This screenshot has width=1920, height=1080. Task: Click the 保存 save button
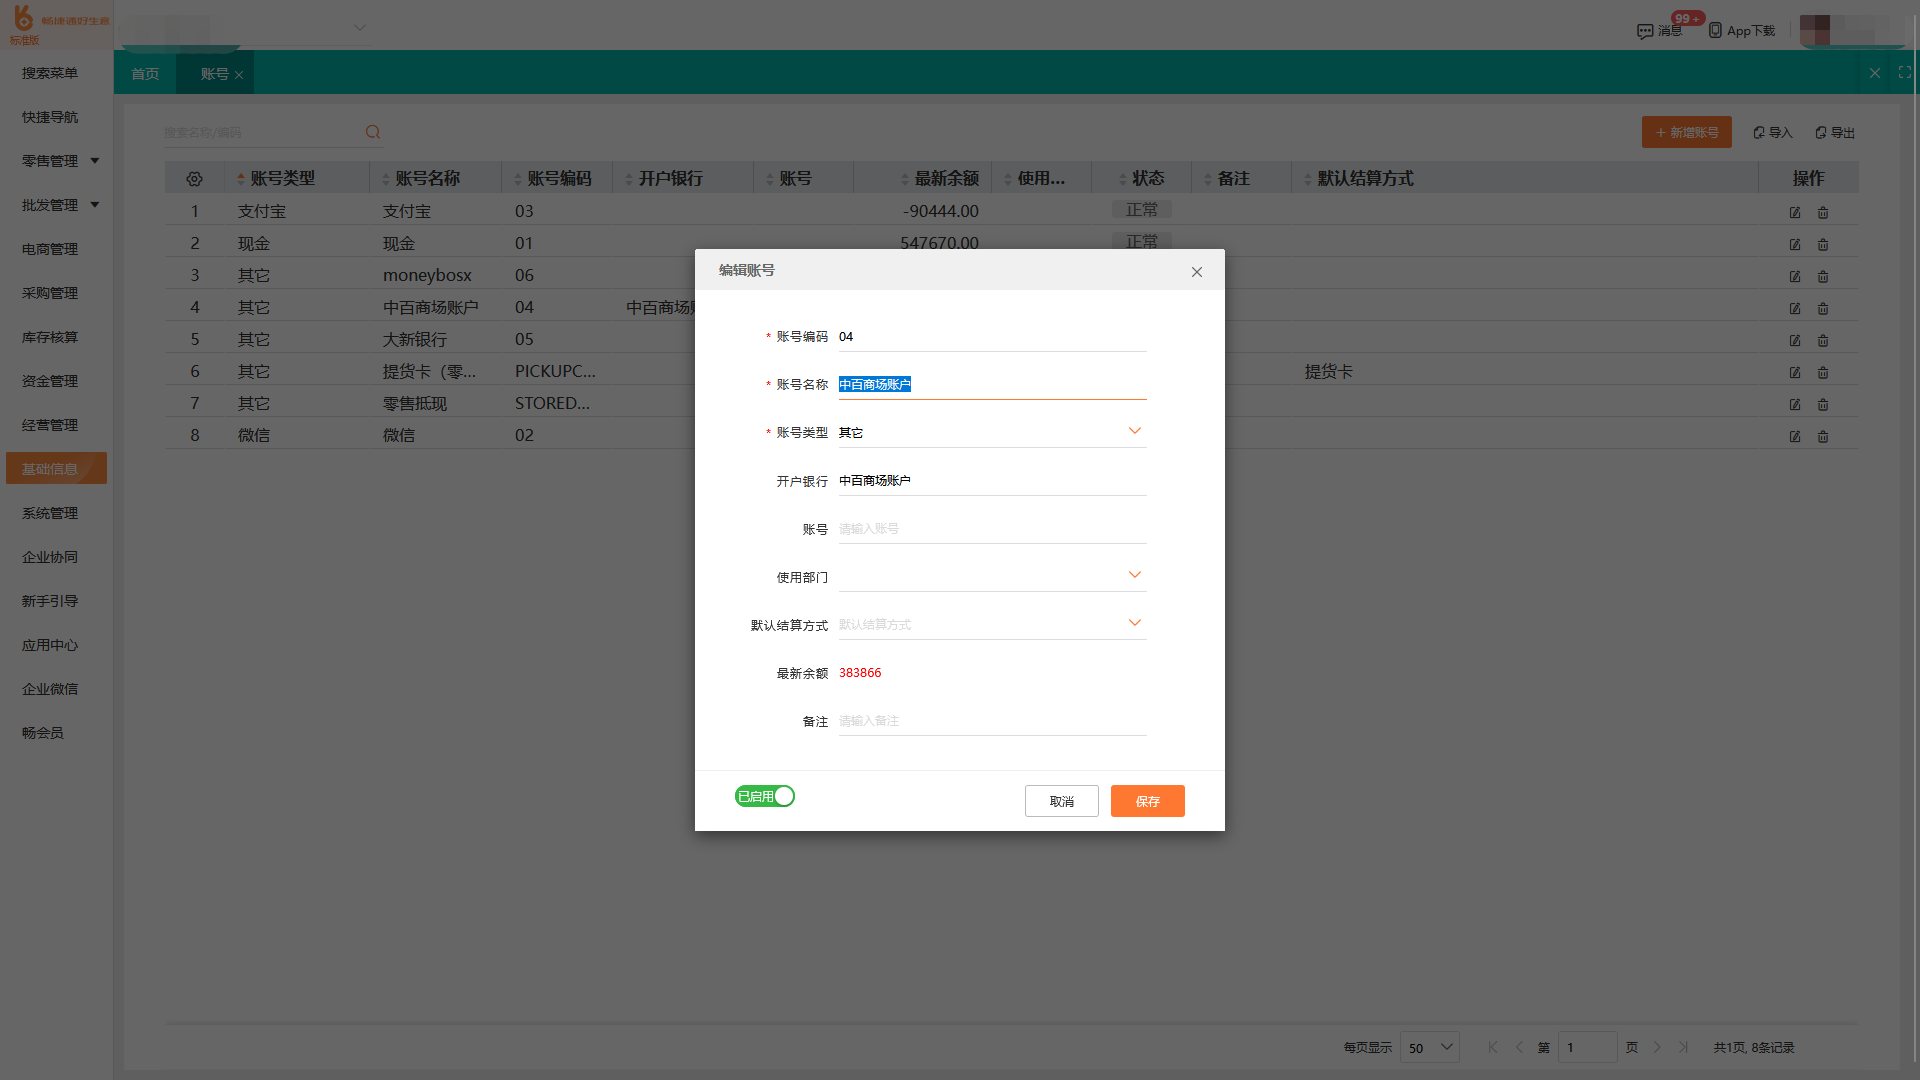click(x=1147, y=800)
